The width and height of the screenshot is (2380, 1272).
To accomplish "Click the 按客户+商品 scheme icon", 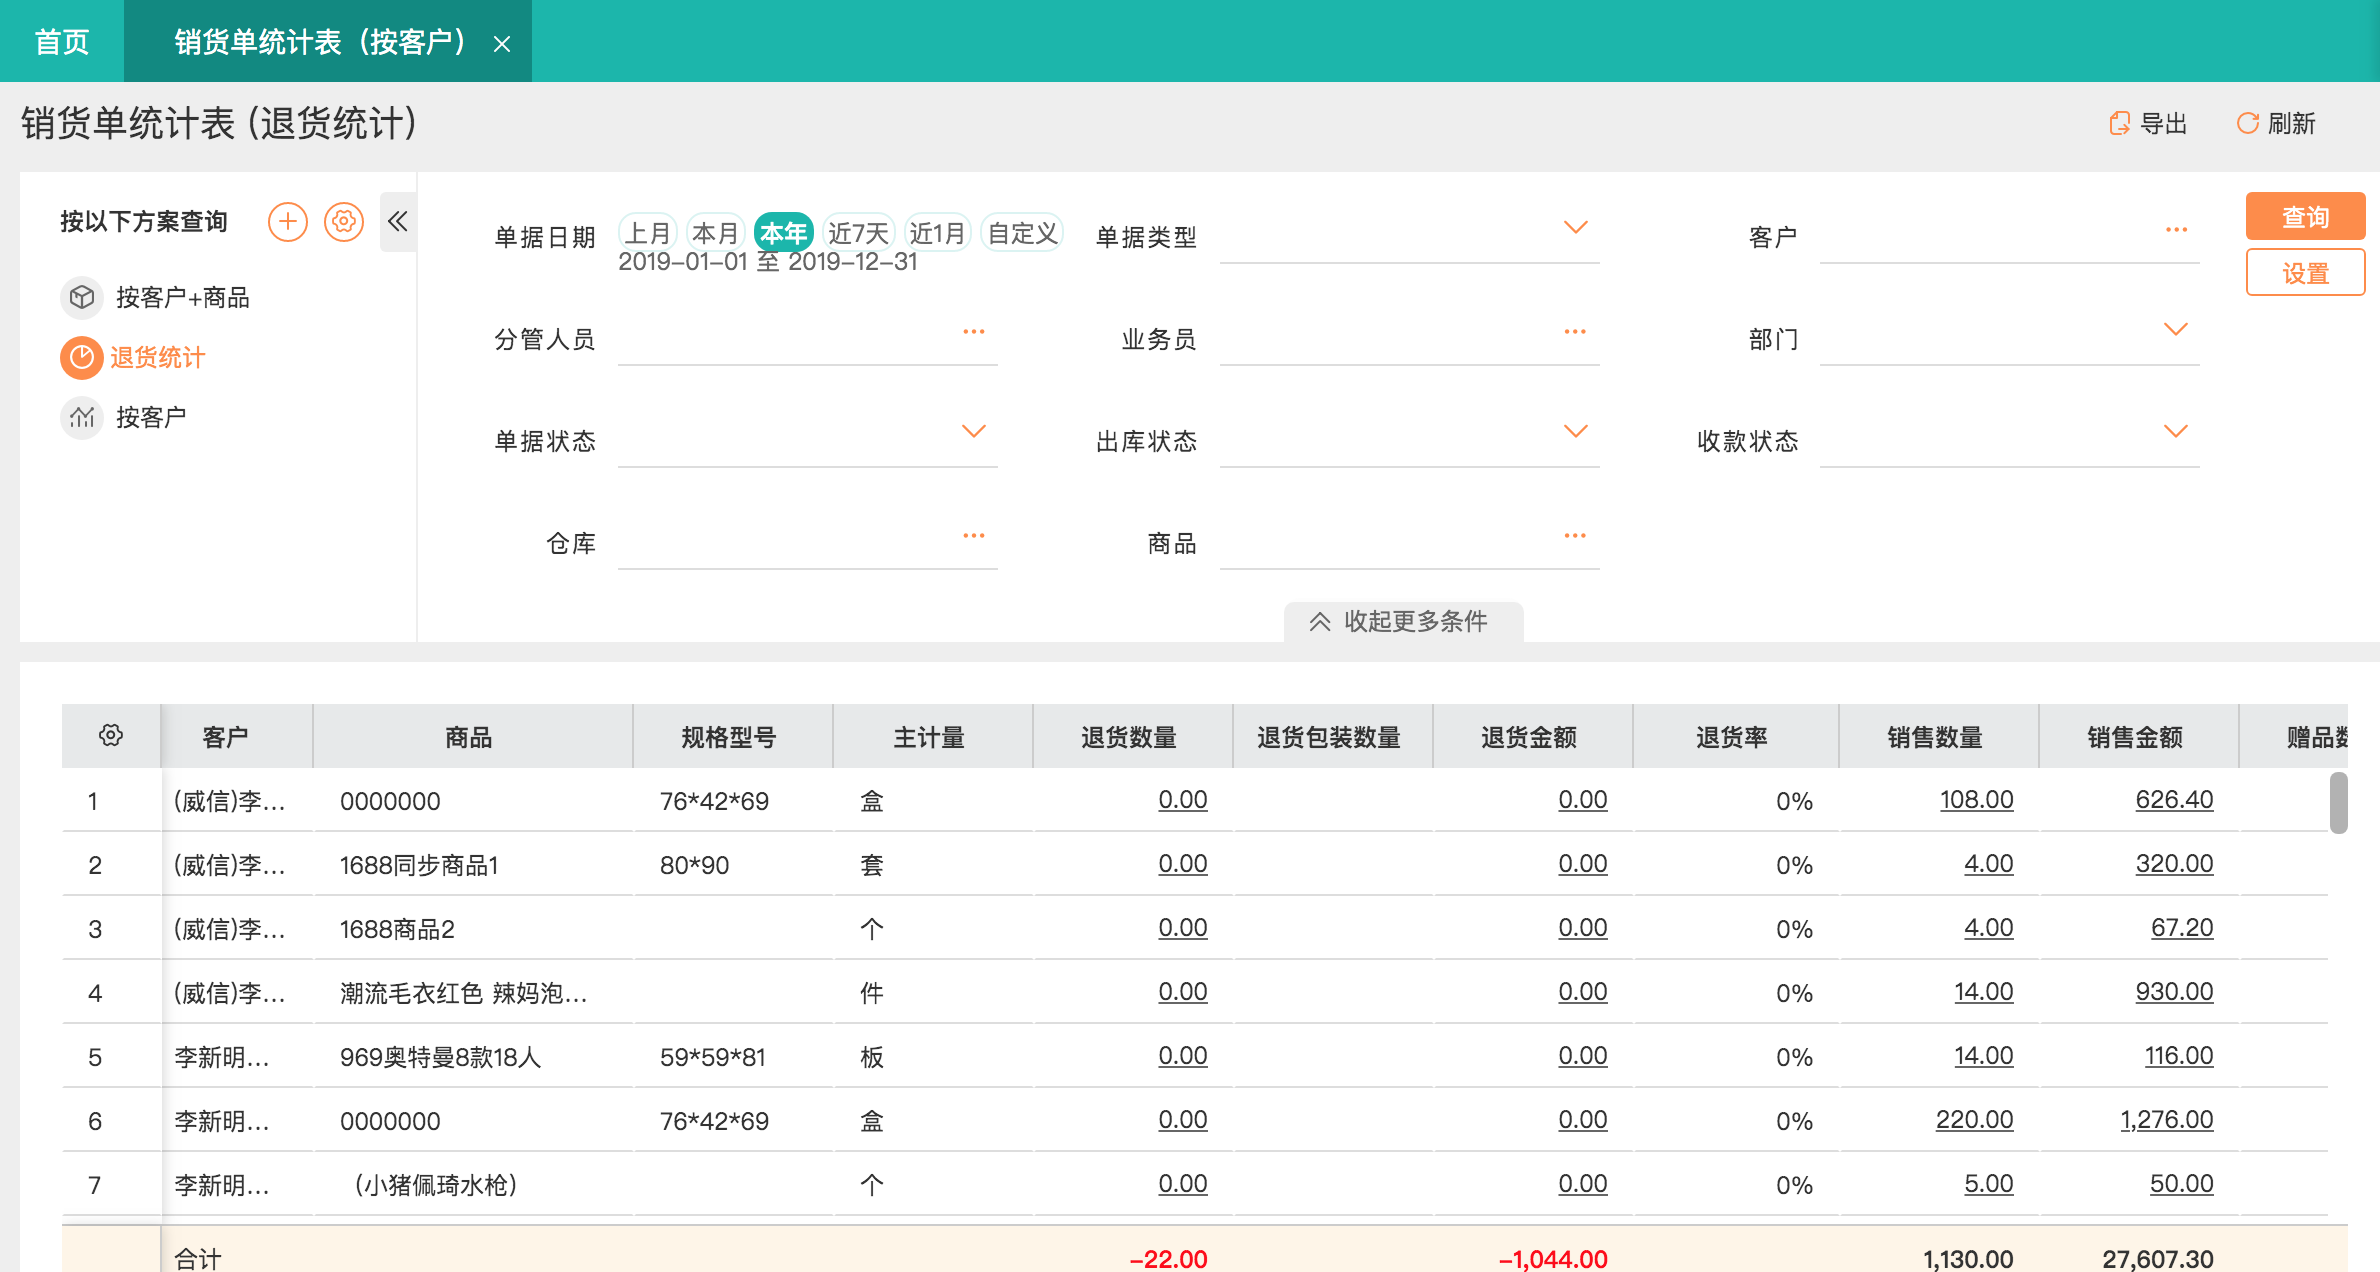I will pyautogui.click(x=79, y=296).
